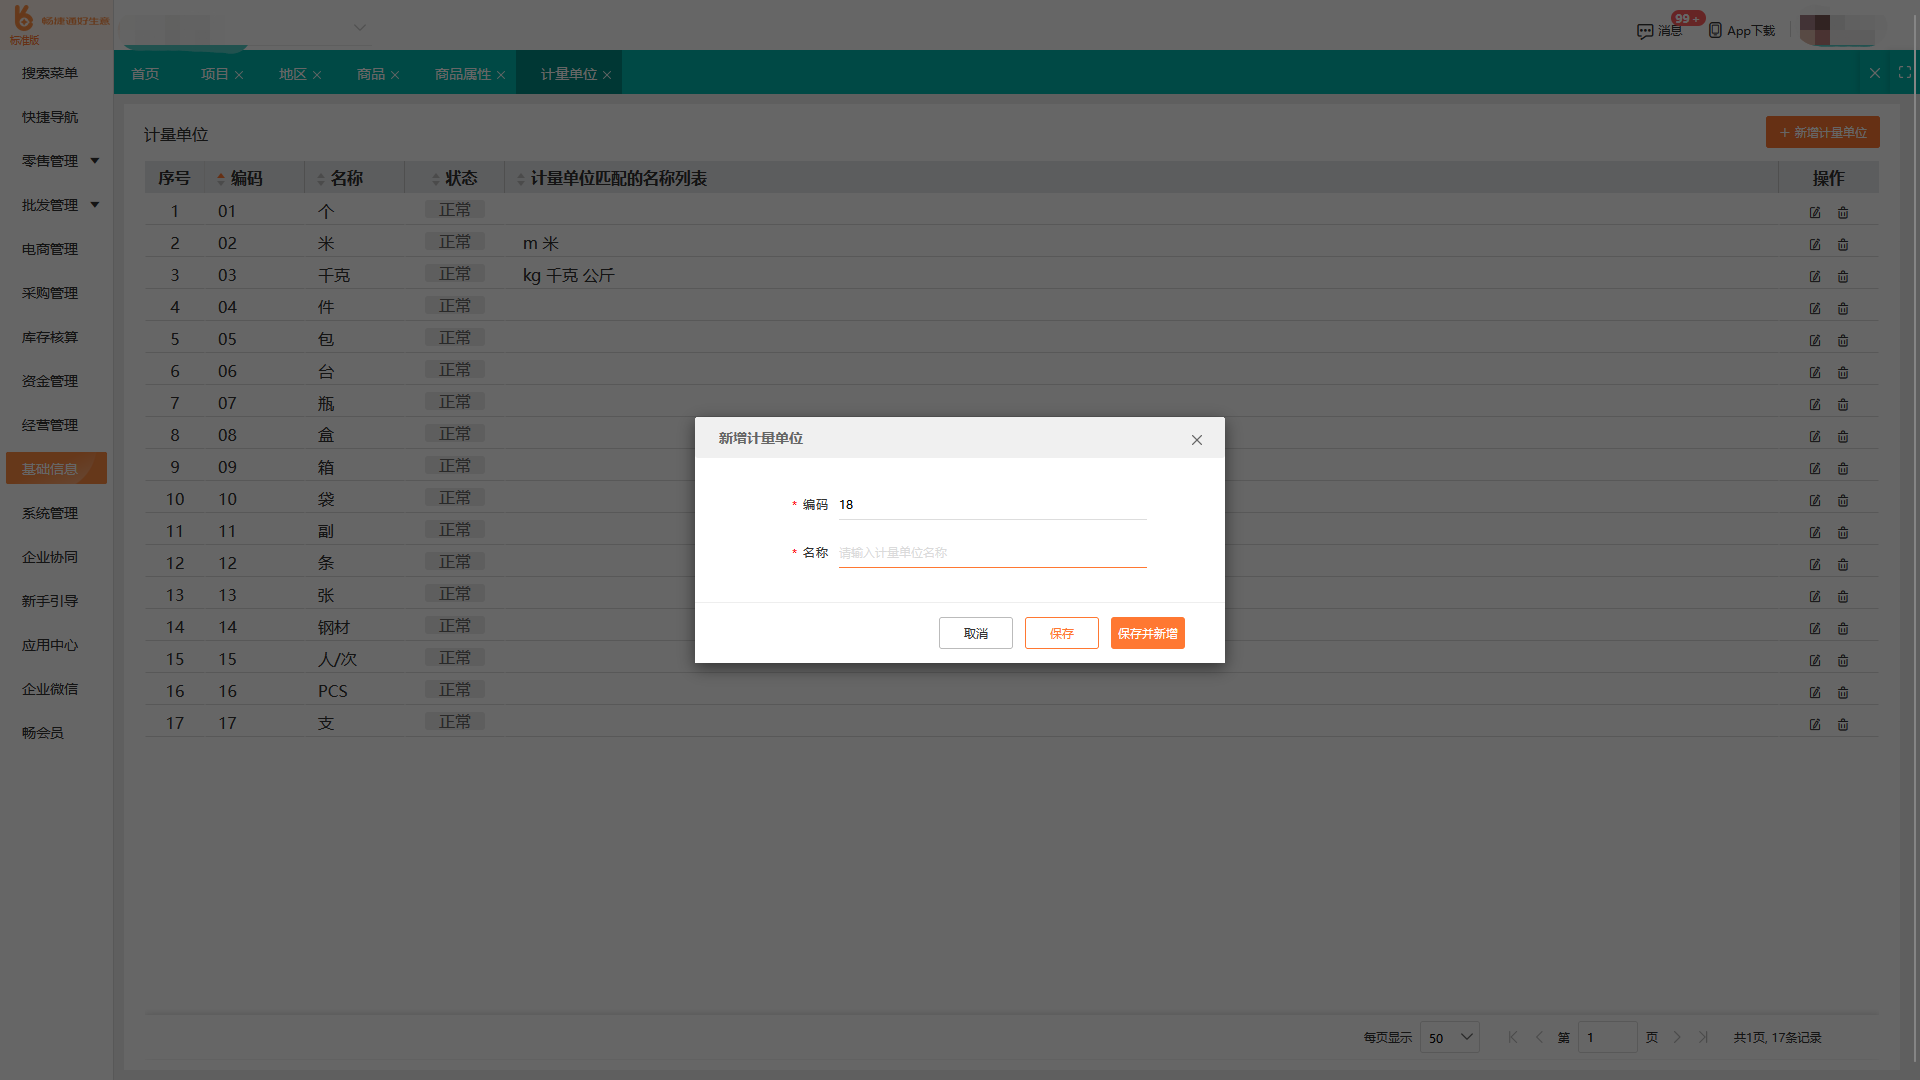Screen dimensions: 1920x1080
Task: Click 取消 button in dialog
Action: click(976, 633)
